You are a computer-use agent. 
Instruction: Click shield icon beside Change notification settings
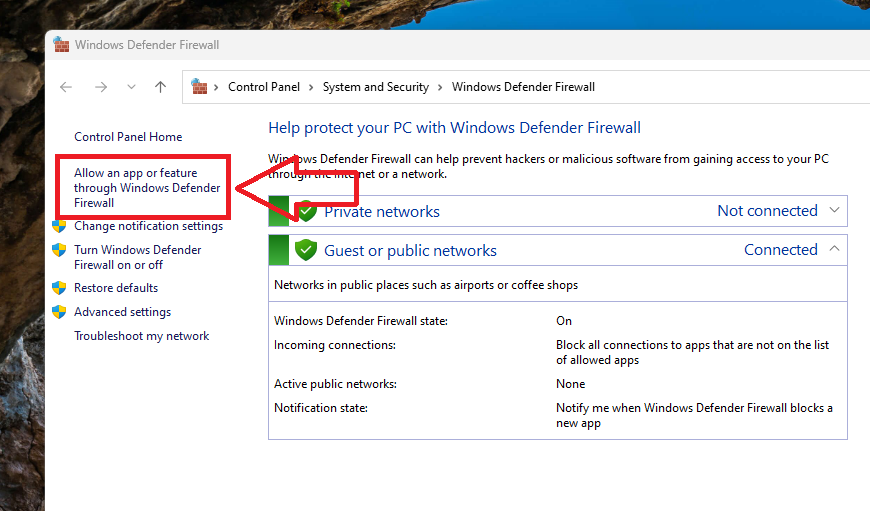59,226
